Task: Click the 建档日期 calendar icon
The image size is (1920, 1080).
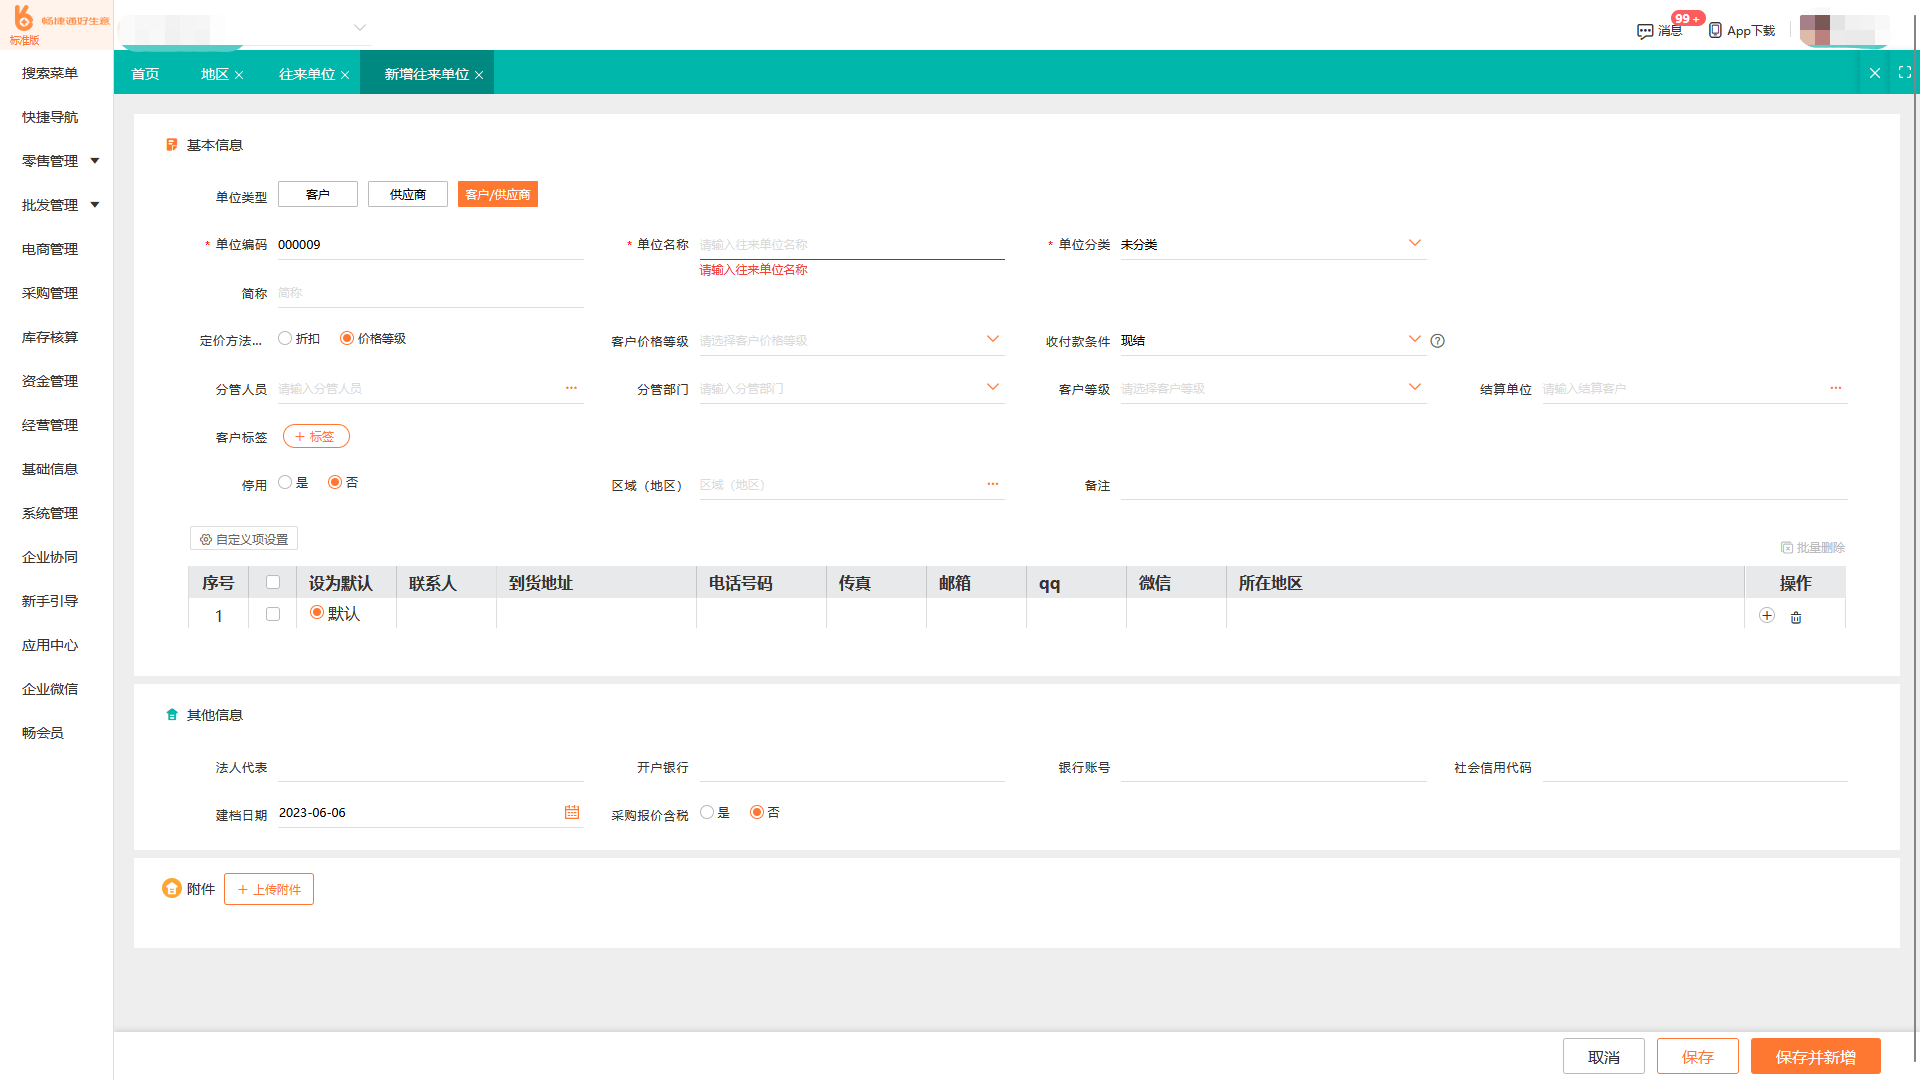Action: click(x=572, y=812)
